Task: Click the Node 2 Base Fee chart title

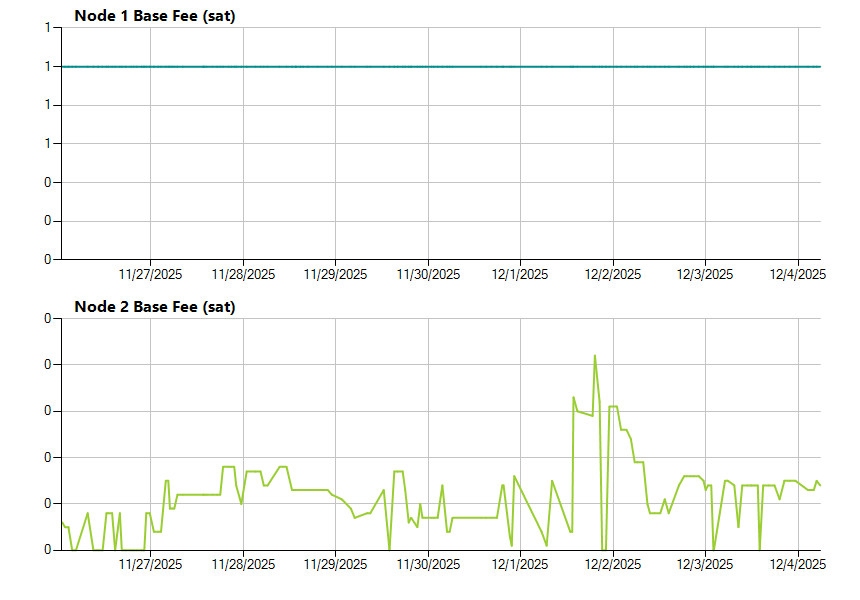Action: click(155, 306)
